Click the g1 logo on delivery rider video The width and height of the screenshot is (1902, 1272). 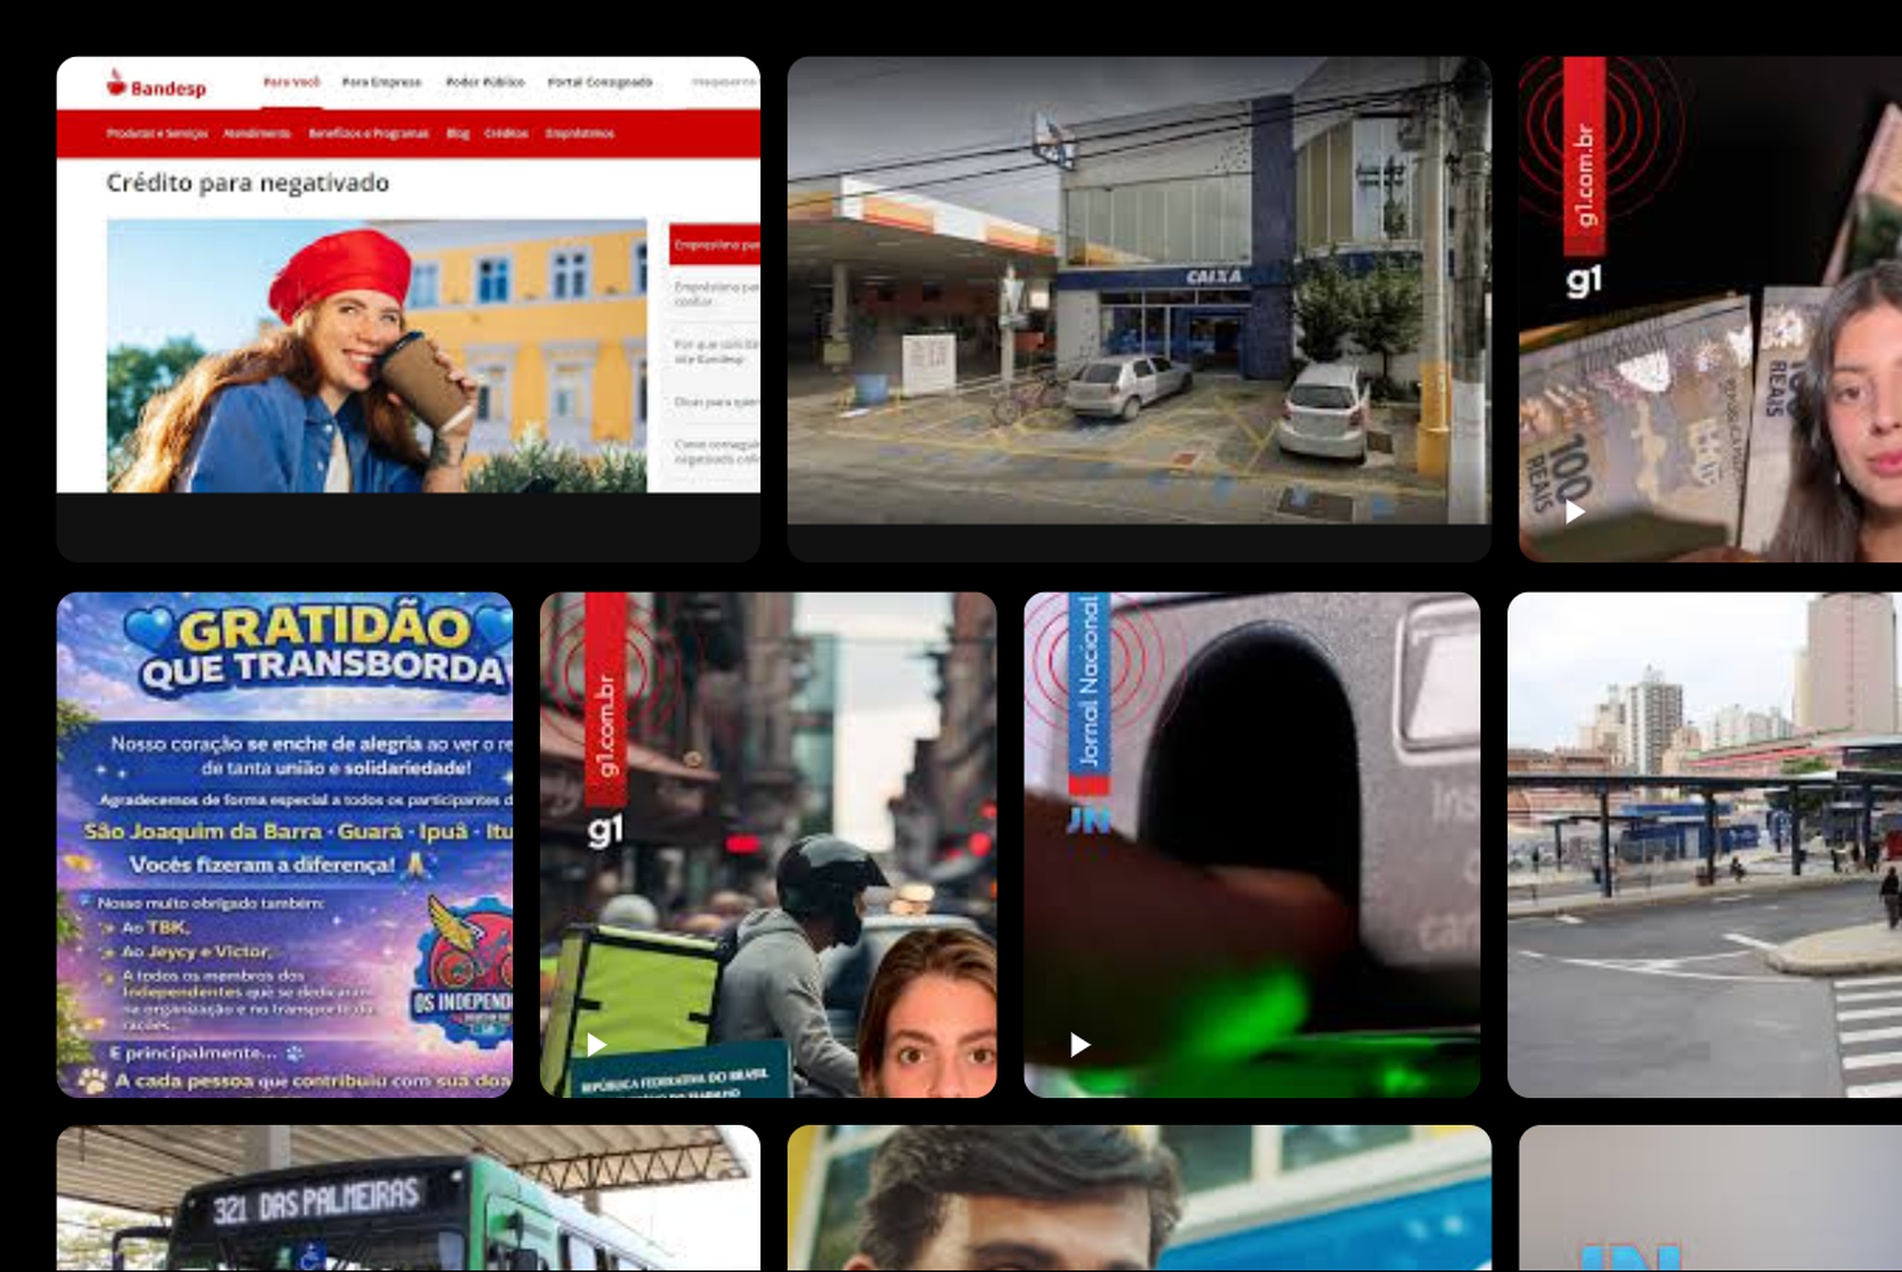(x=605, y=830)
